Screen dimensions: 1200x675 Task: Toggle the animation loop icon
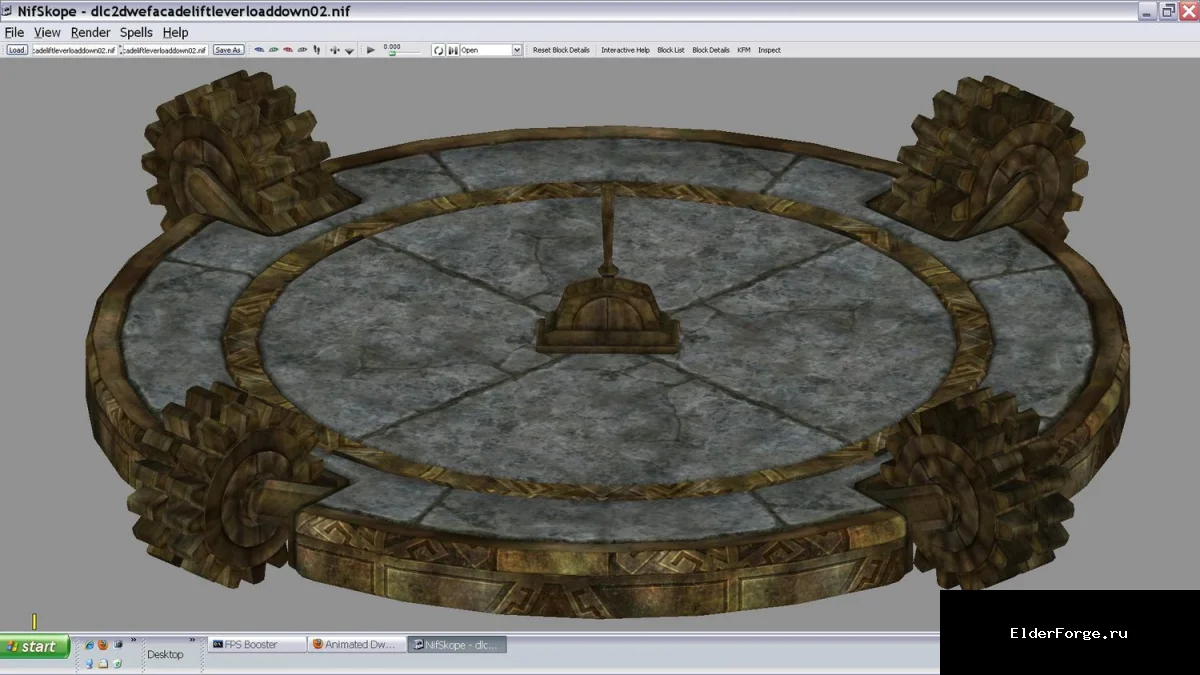[438, 50]
